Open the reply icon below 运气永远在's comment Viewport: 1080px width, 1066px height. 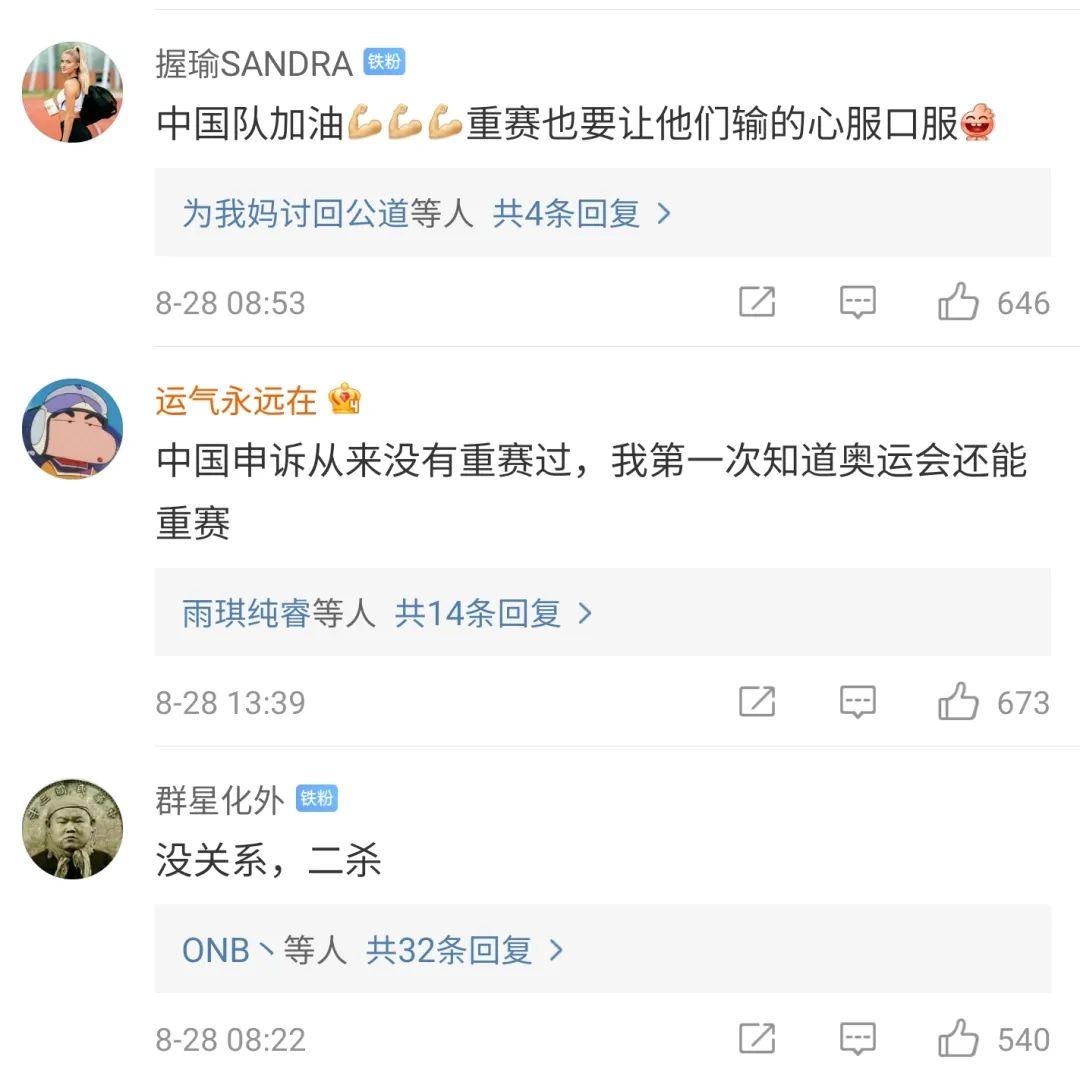coord(860,701)
